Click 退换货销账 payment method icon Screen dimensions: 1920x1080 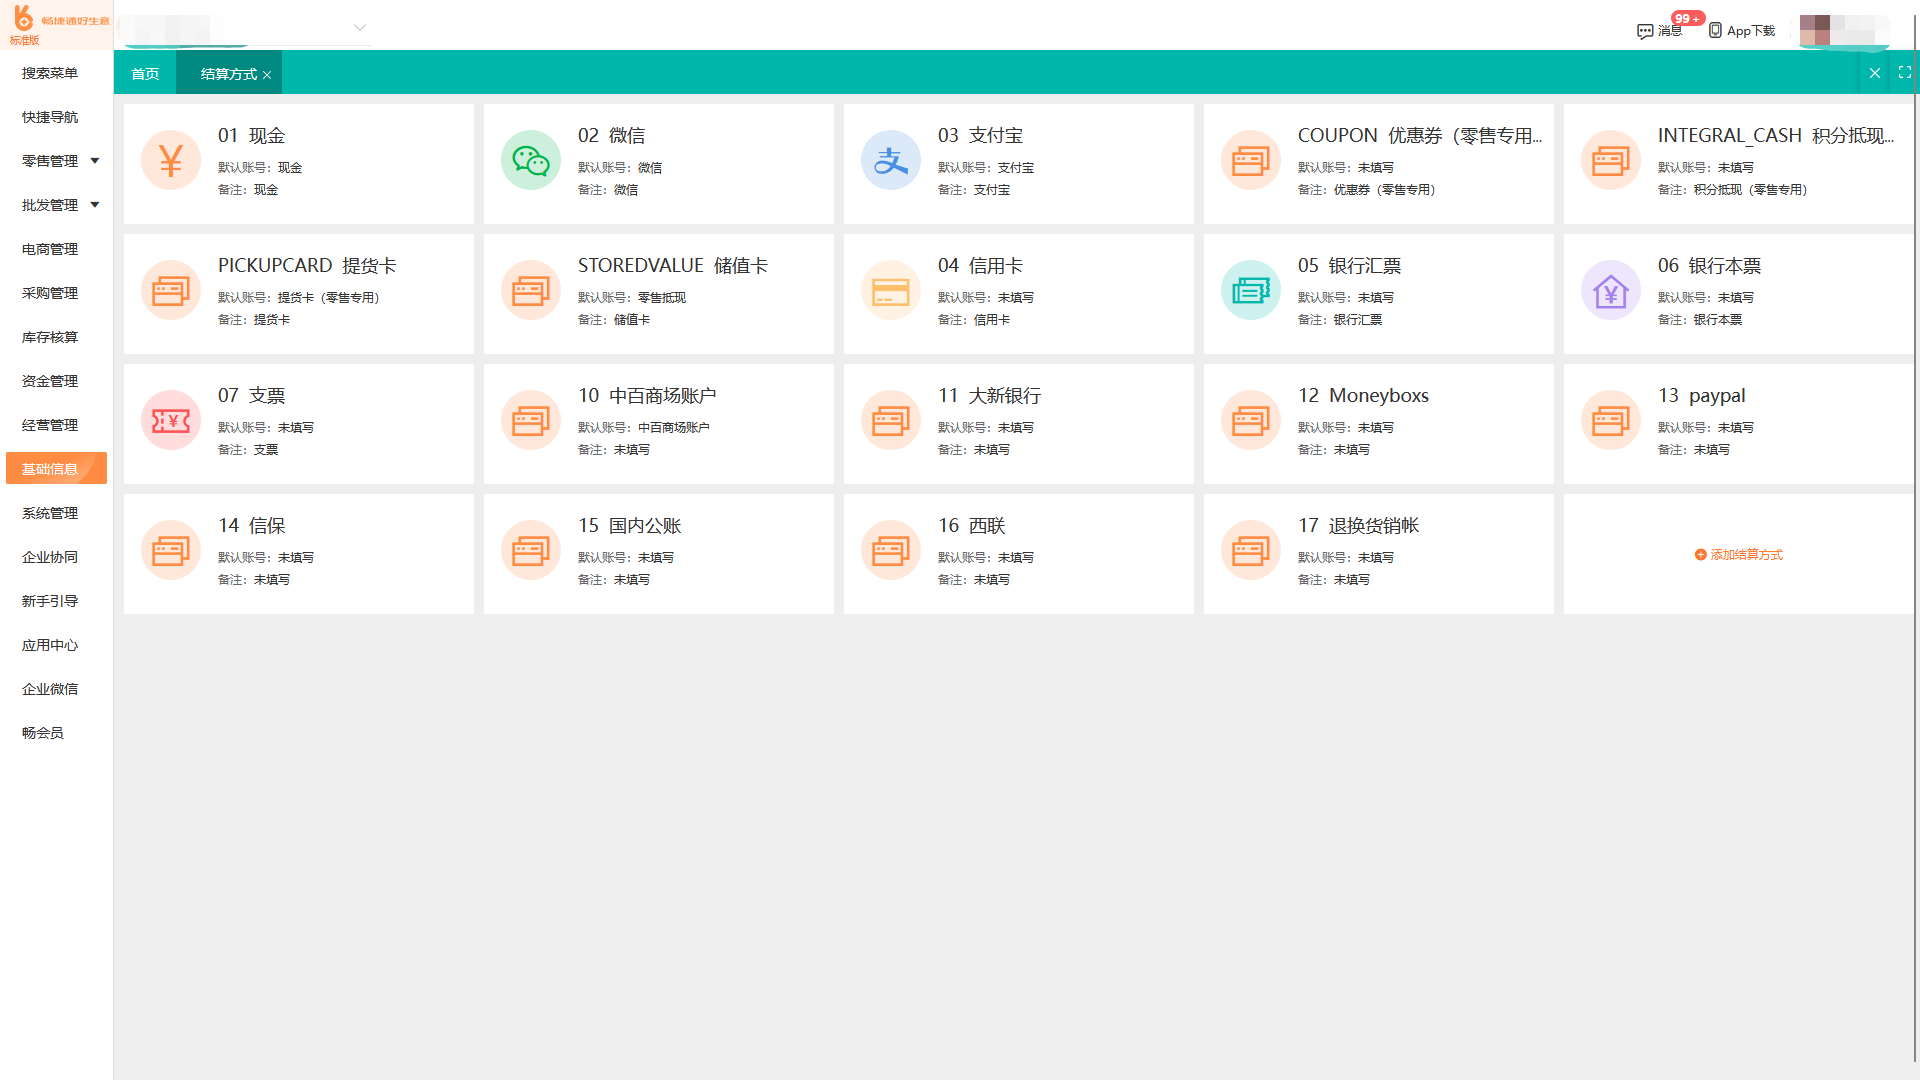tap(1249, 551)
